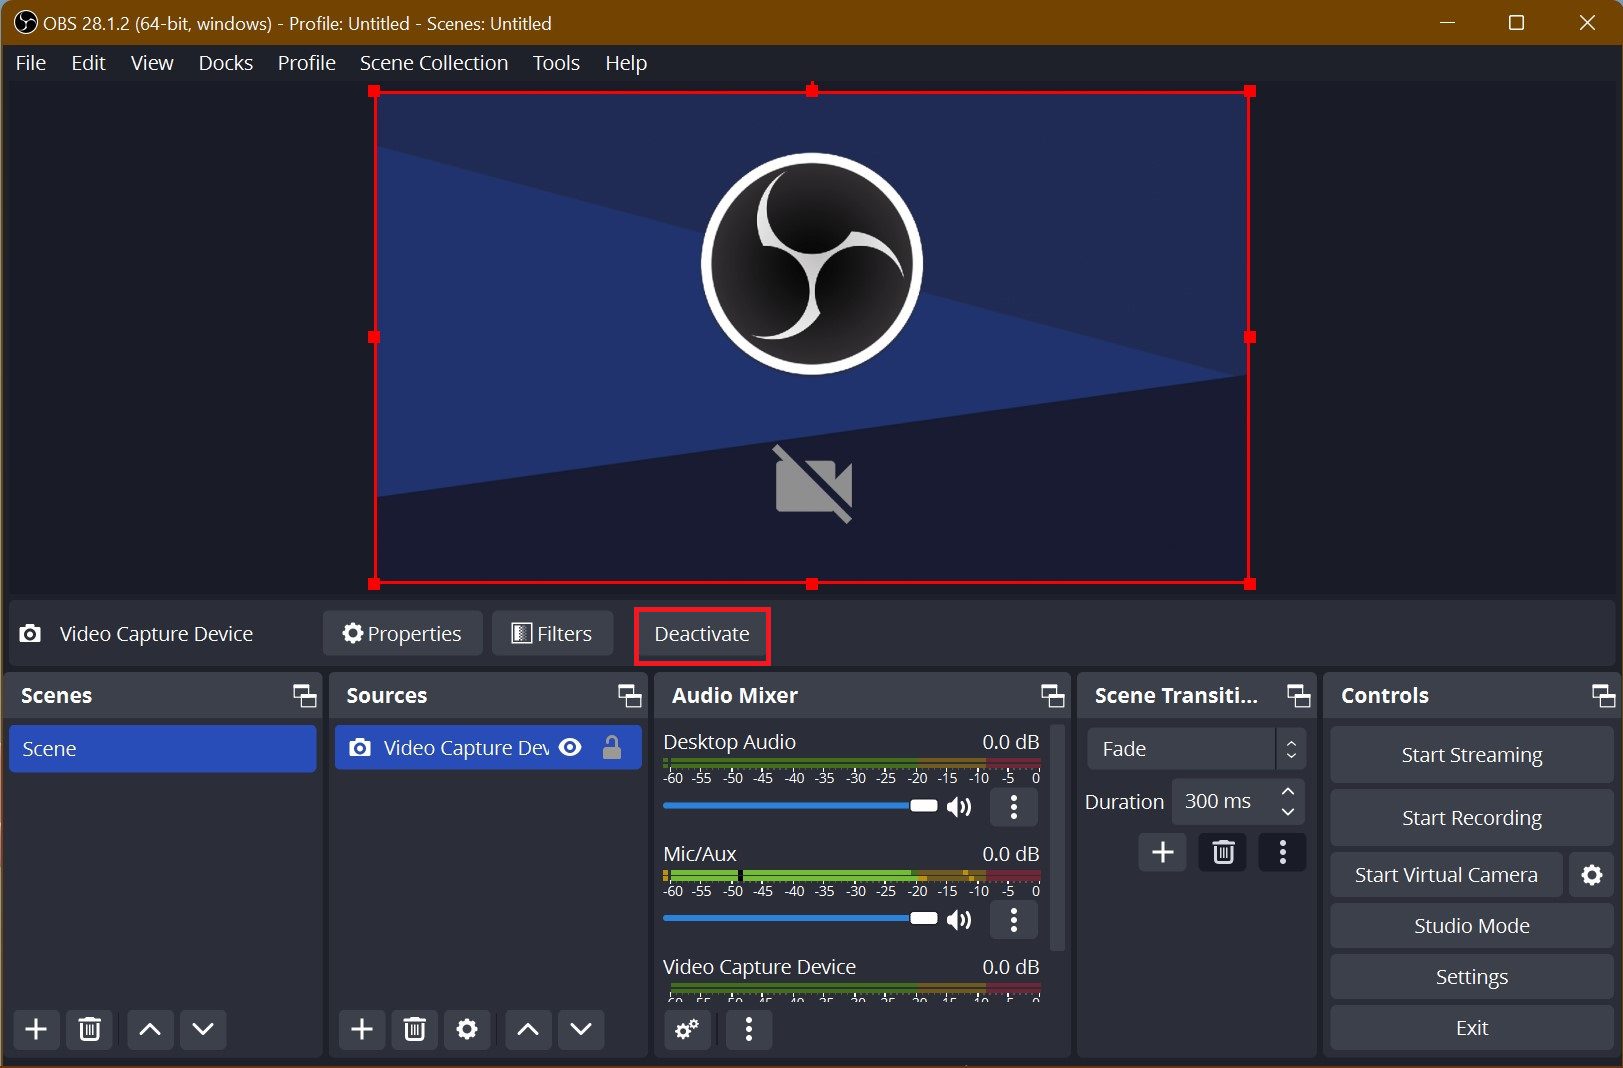Add a scene transition with plus icon
The width and height of the screenshot is (1623, 1068).
click(1163, 853)
